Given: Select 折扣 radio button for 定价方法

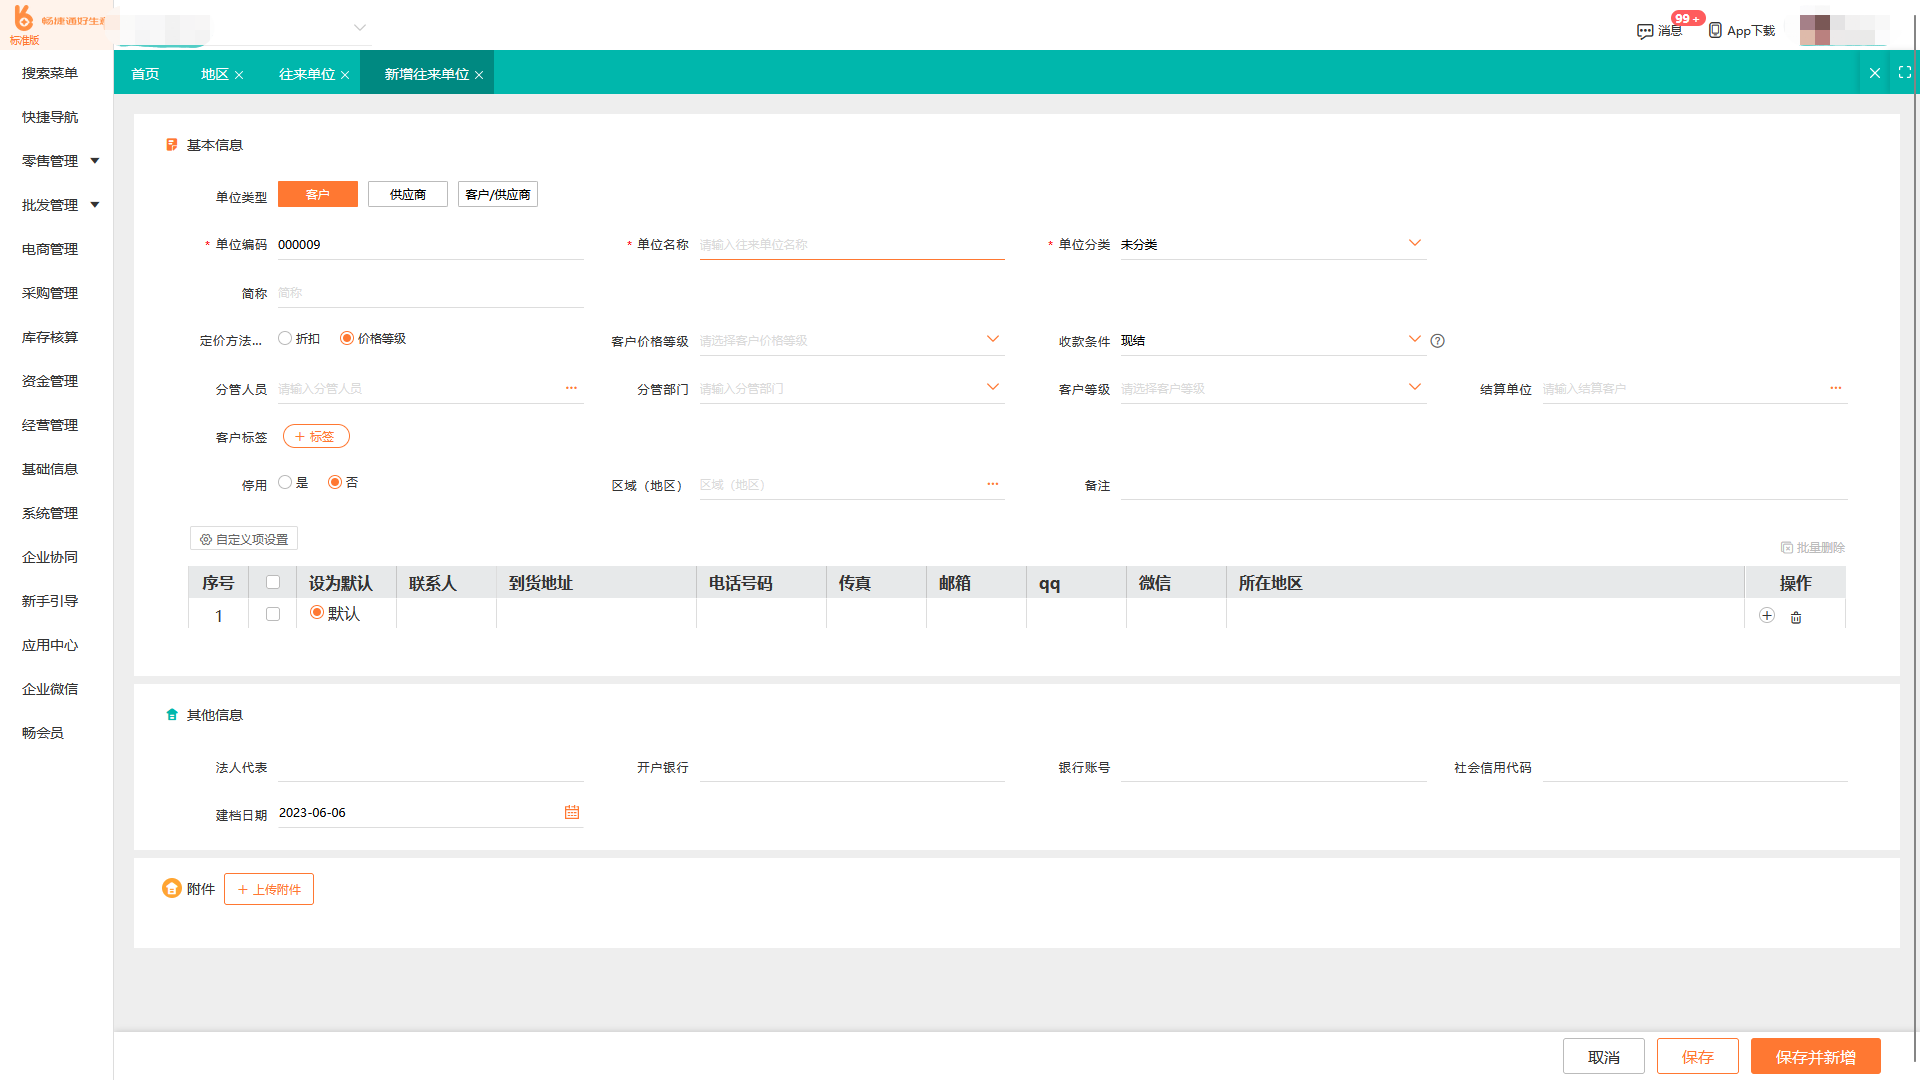Looking at the screenshot, I should point(286,340).
